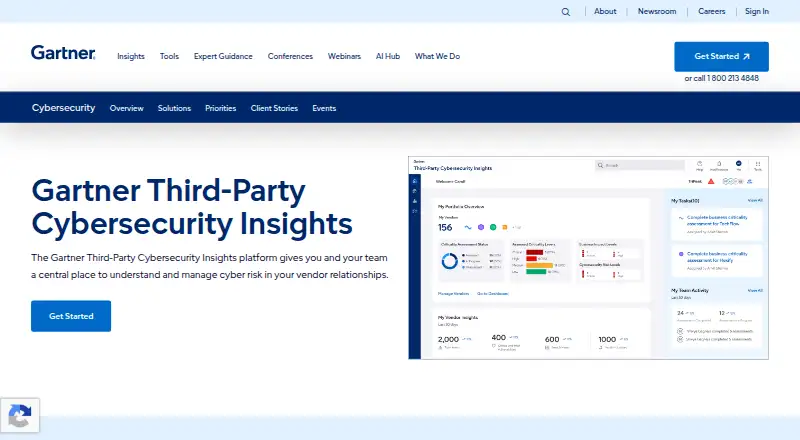Click Get Started button with arrow

click(x=721, y=57)
